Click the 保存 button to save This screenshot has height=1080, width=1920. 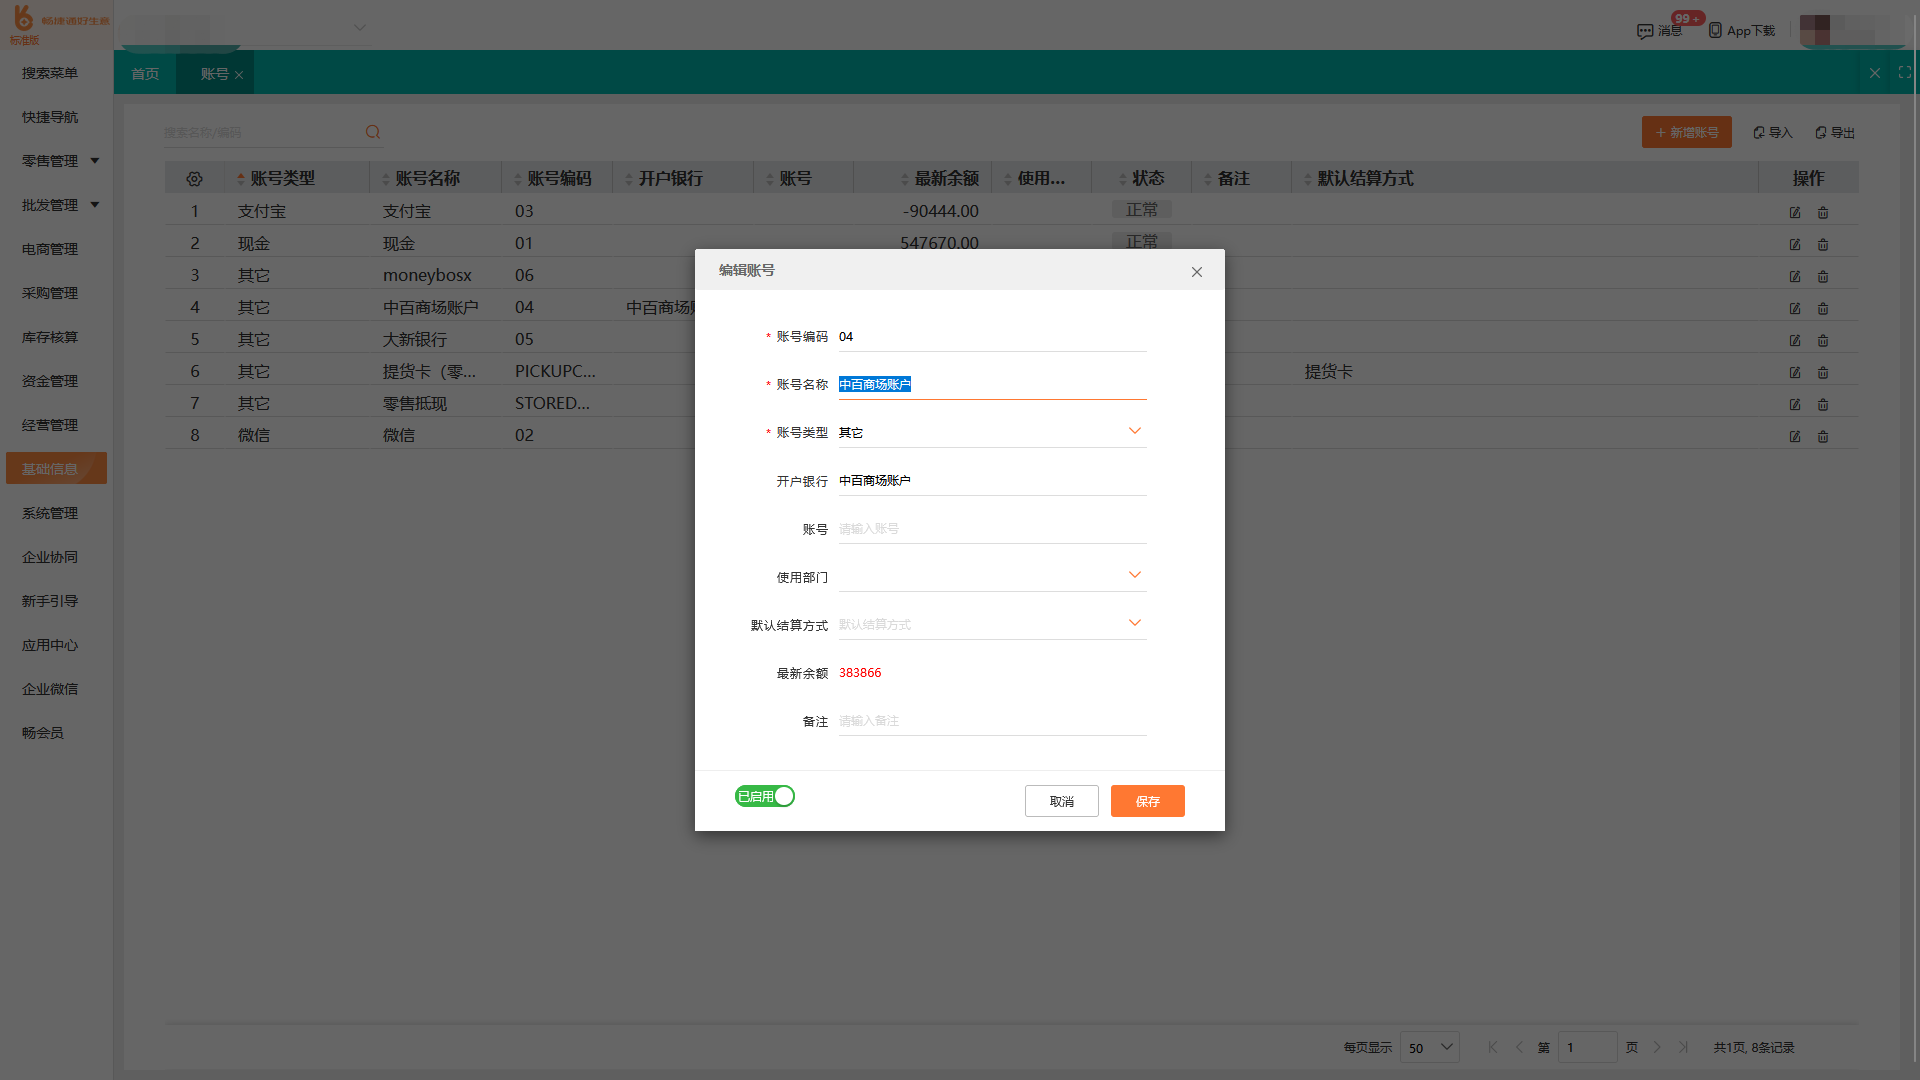pyautogui.click(x=1147, y=800)
